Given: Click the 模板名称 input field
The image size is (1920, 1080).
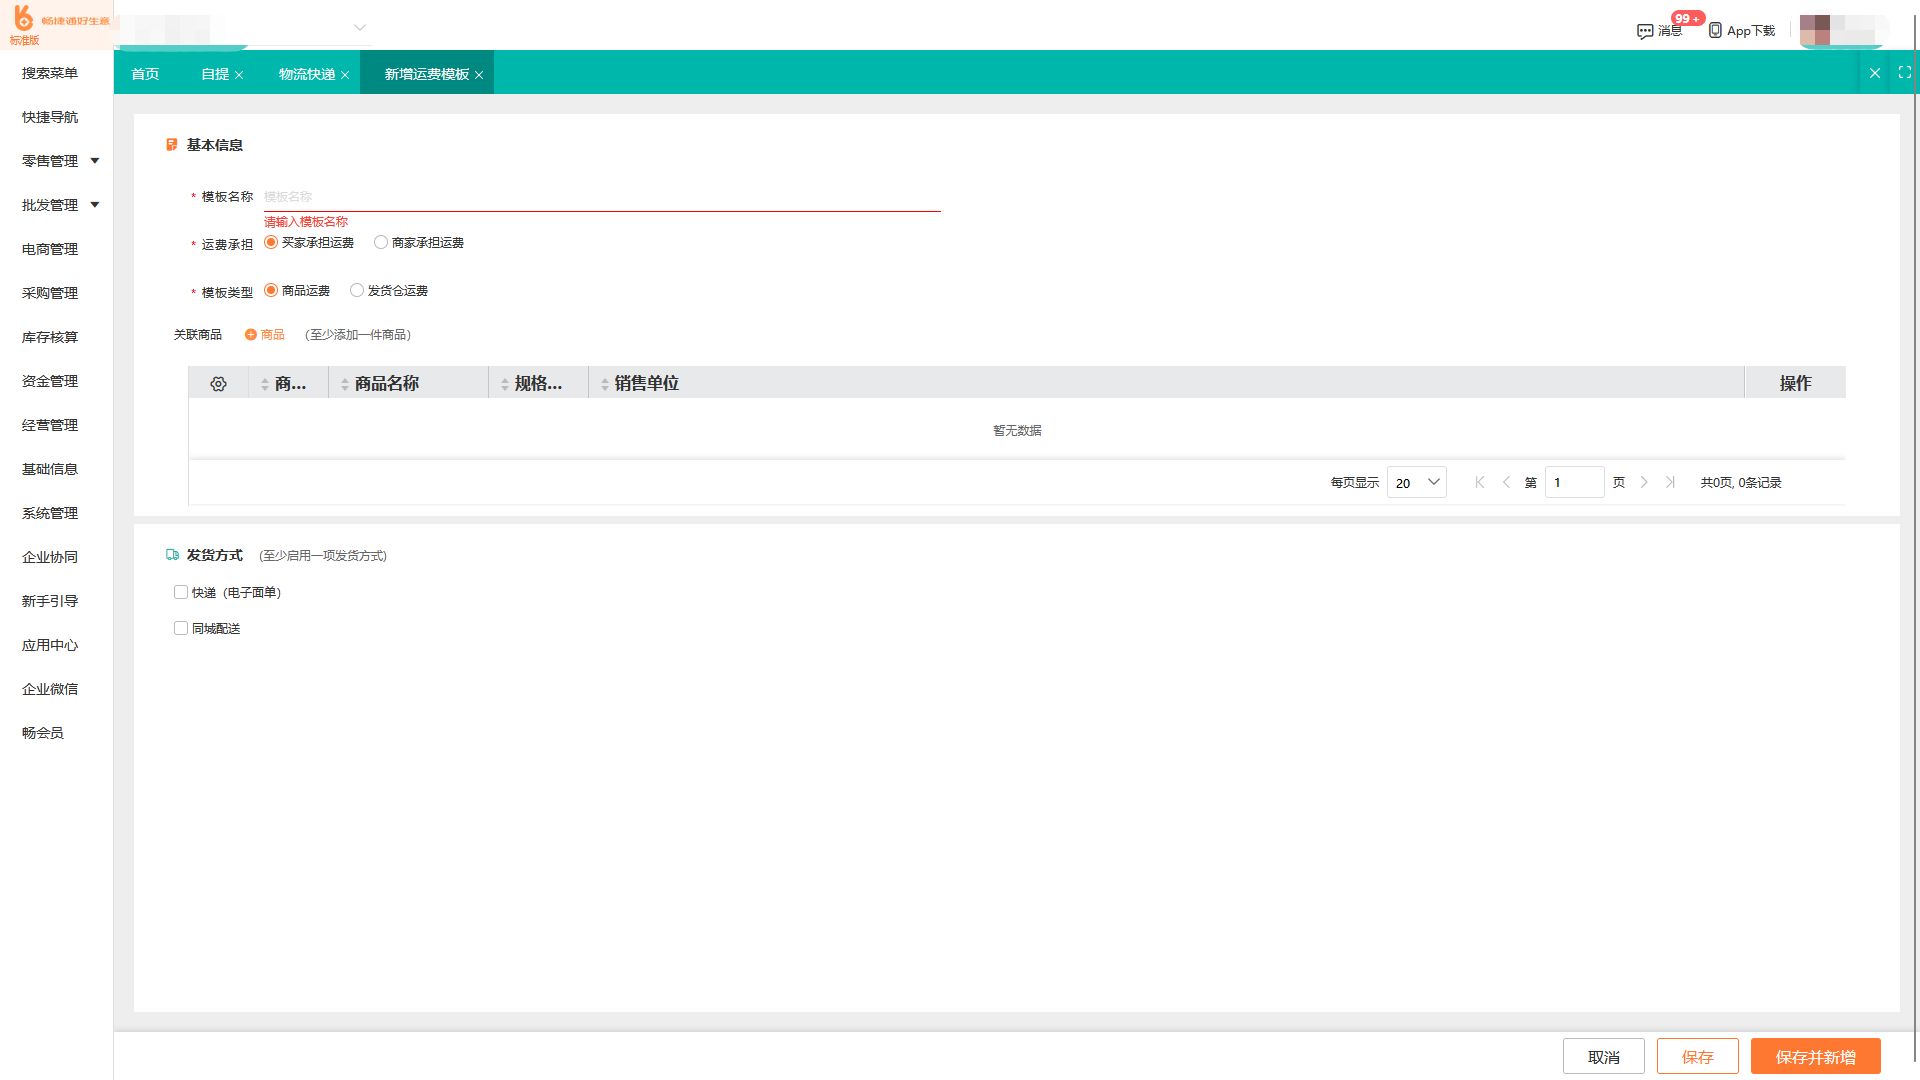Looking at the screenshot, I should (601, 195).
